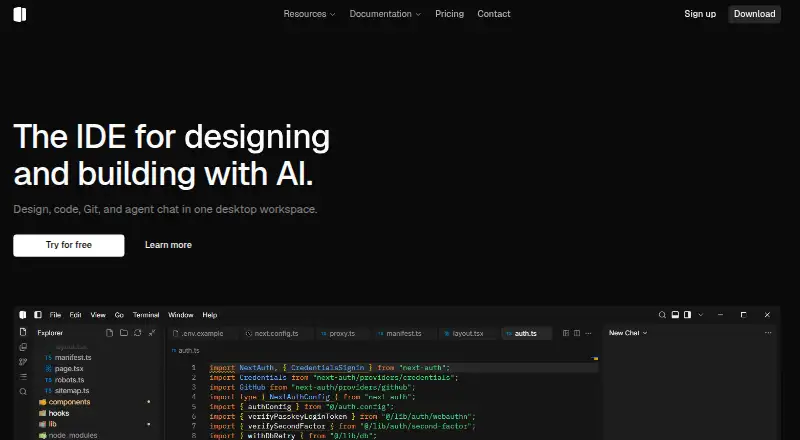Open the Contact page
800x440 pixels.
493,14
